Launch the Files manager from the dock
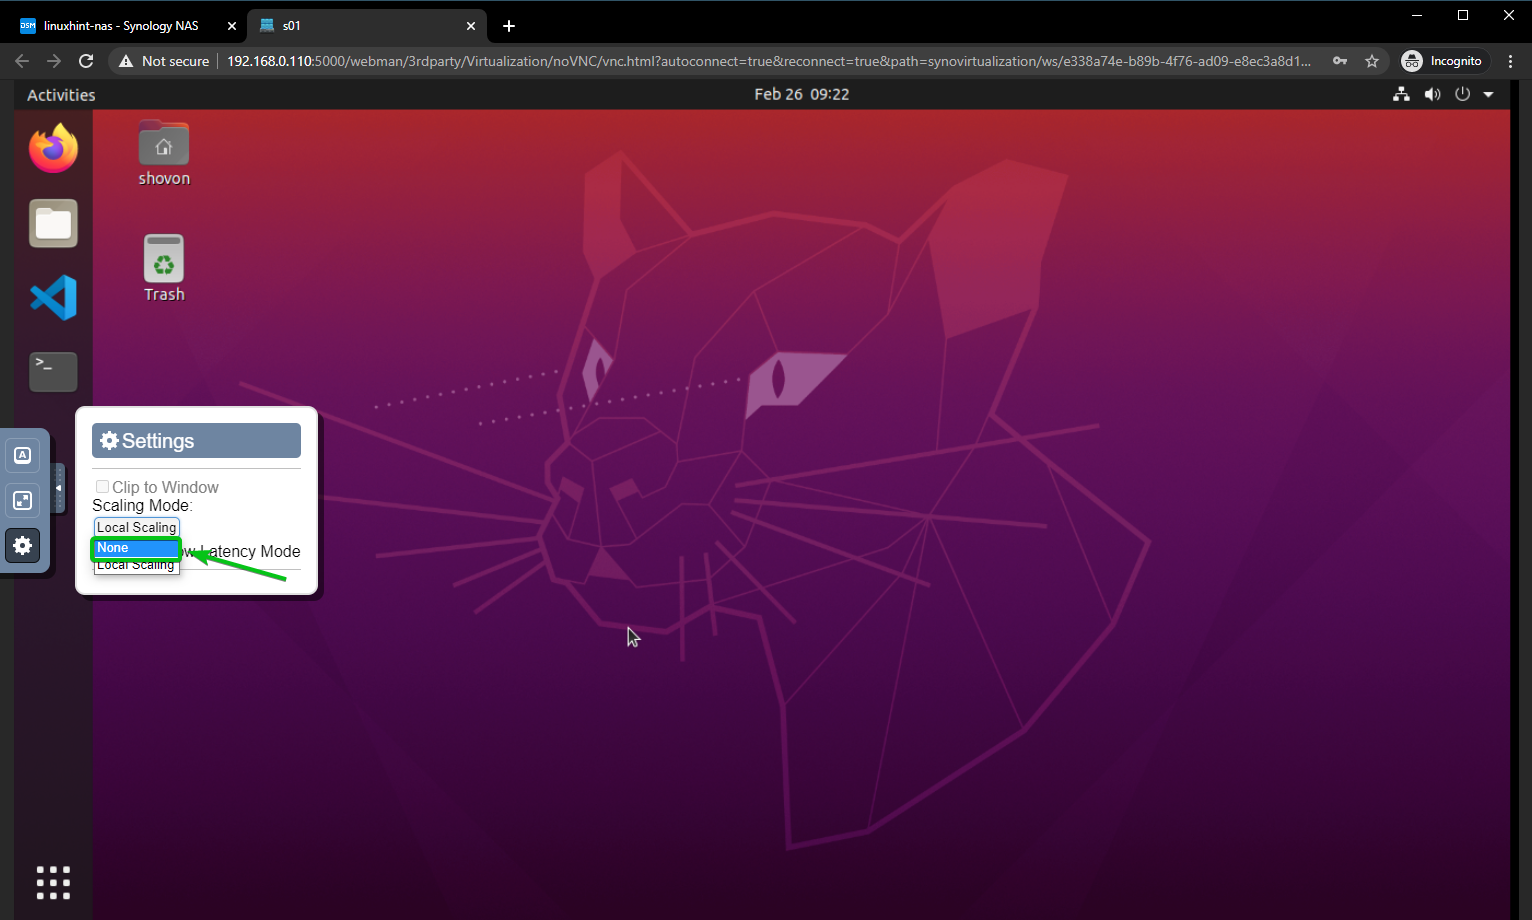Image resolution: width=1532 pixels, height=920 pixels. pyautogui.click(x=53, y=223)
